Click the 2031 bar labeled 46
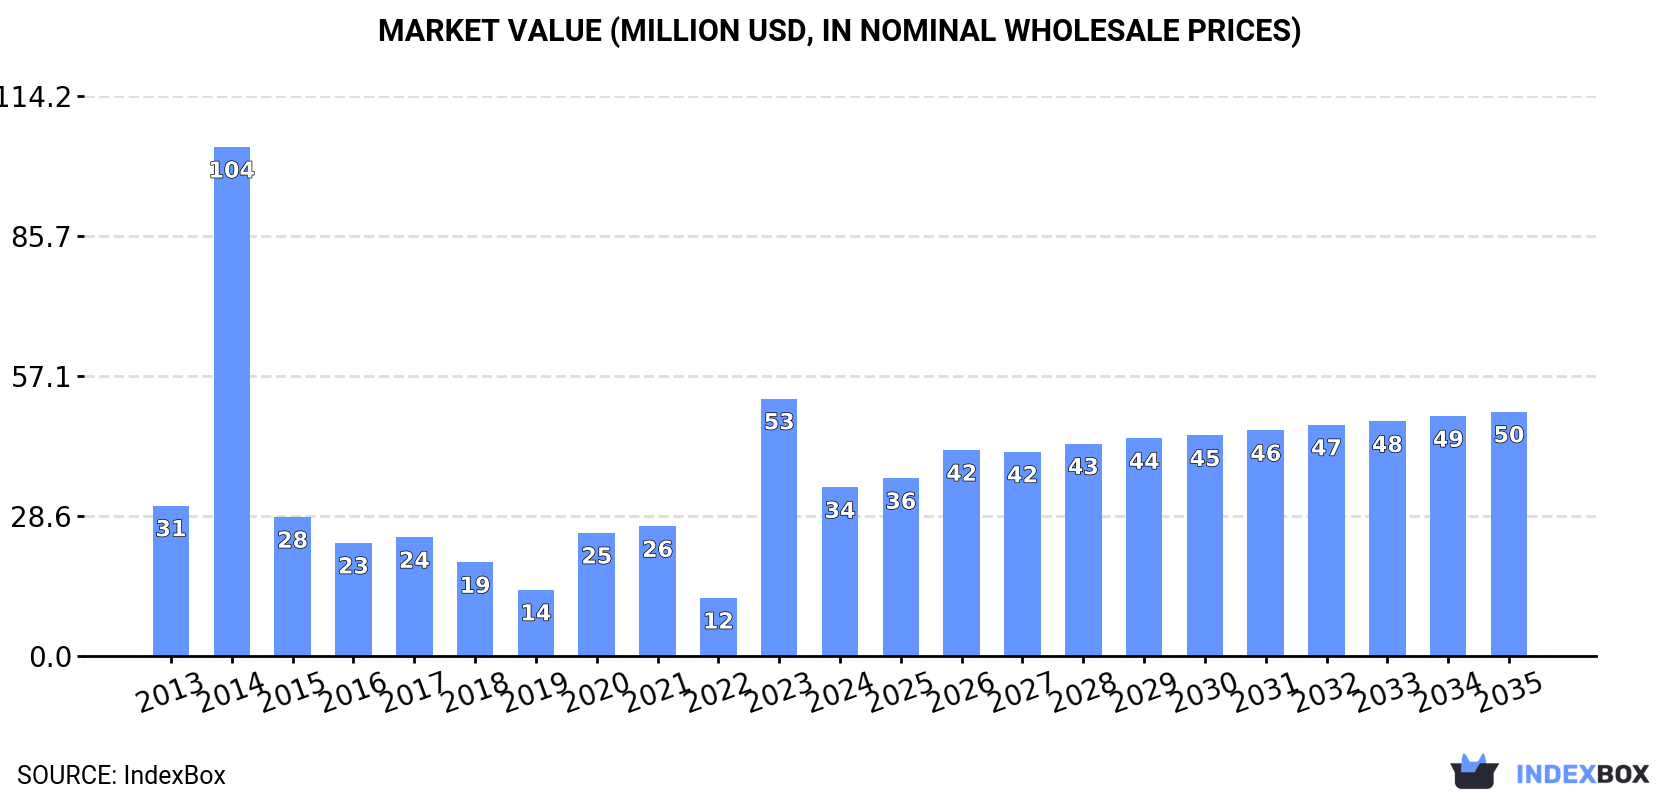The height and width of the screenshot is (800, 1680). (x=1265, y=543)
